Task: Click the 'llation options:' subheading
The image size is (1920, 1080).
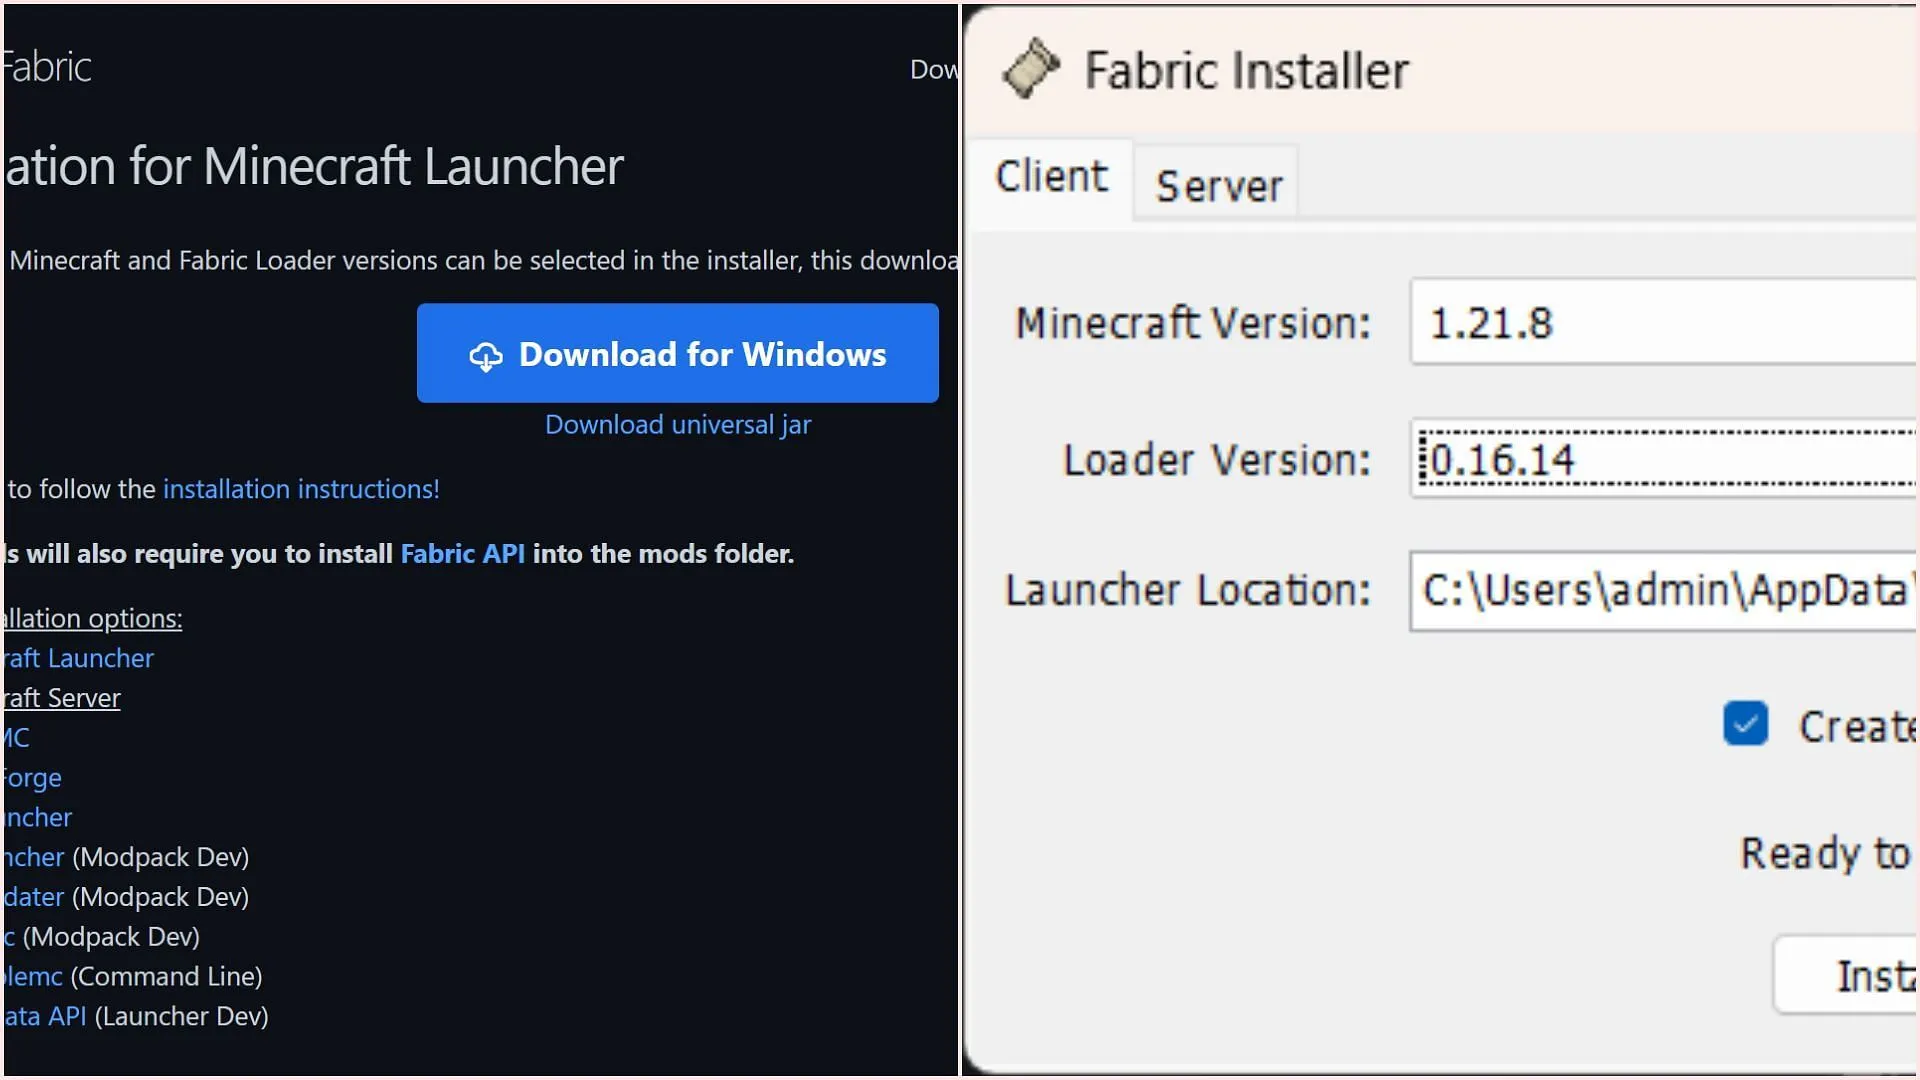Action: (x=92, y=618)
